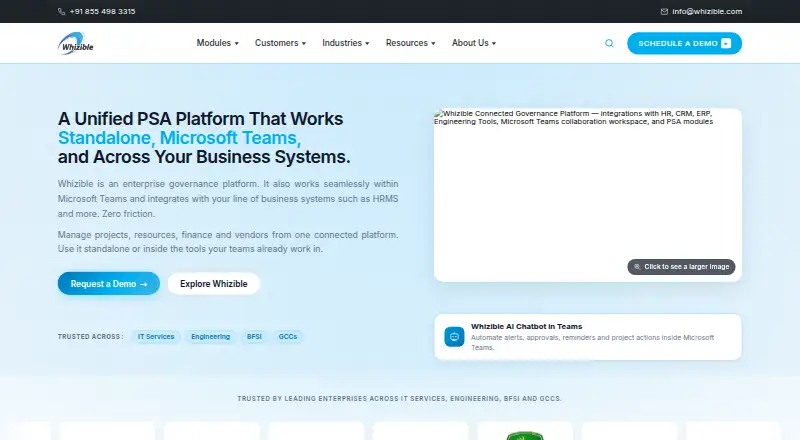Click the phone icon in top bar
800x440 pixels.
coord(61,11)
